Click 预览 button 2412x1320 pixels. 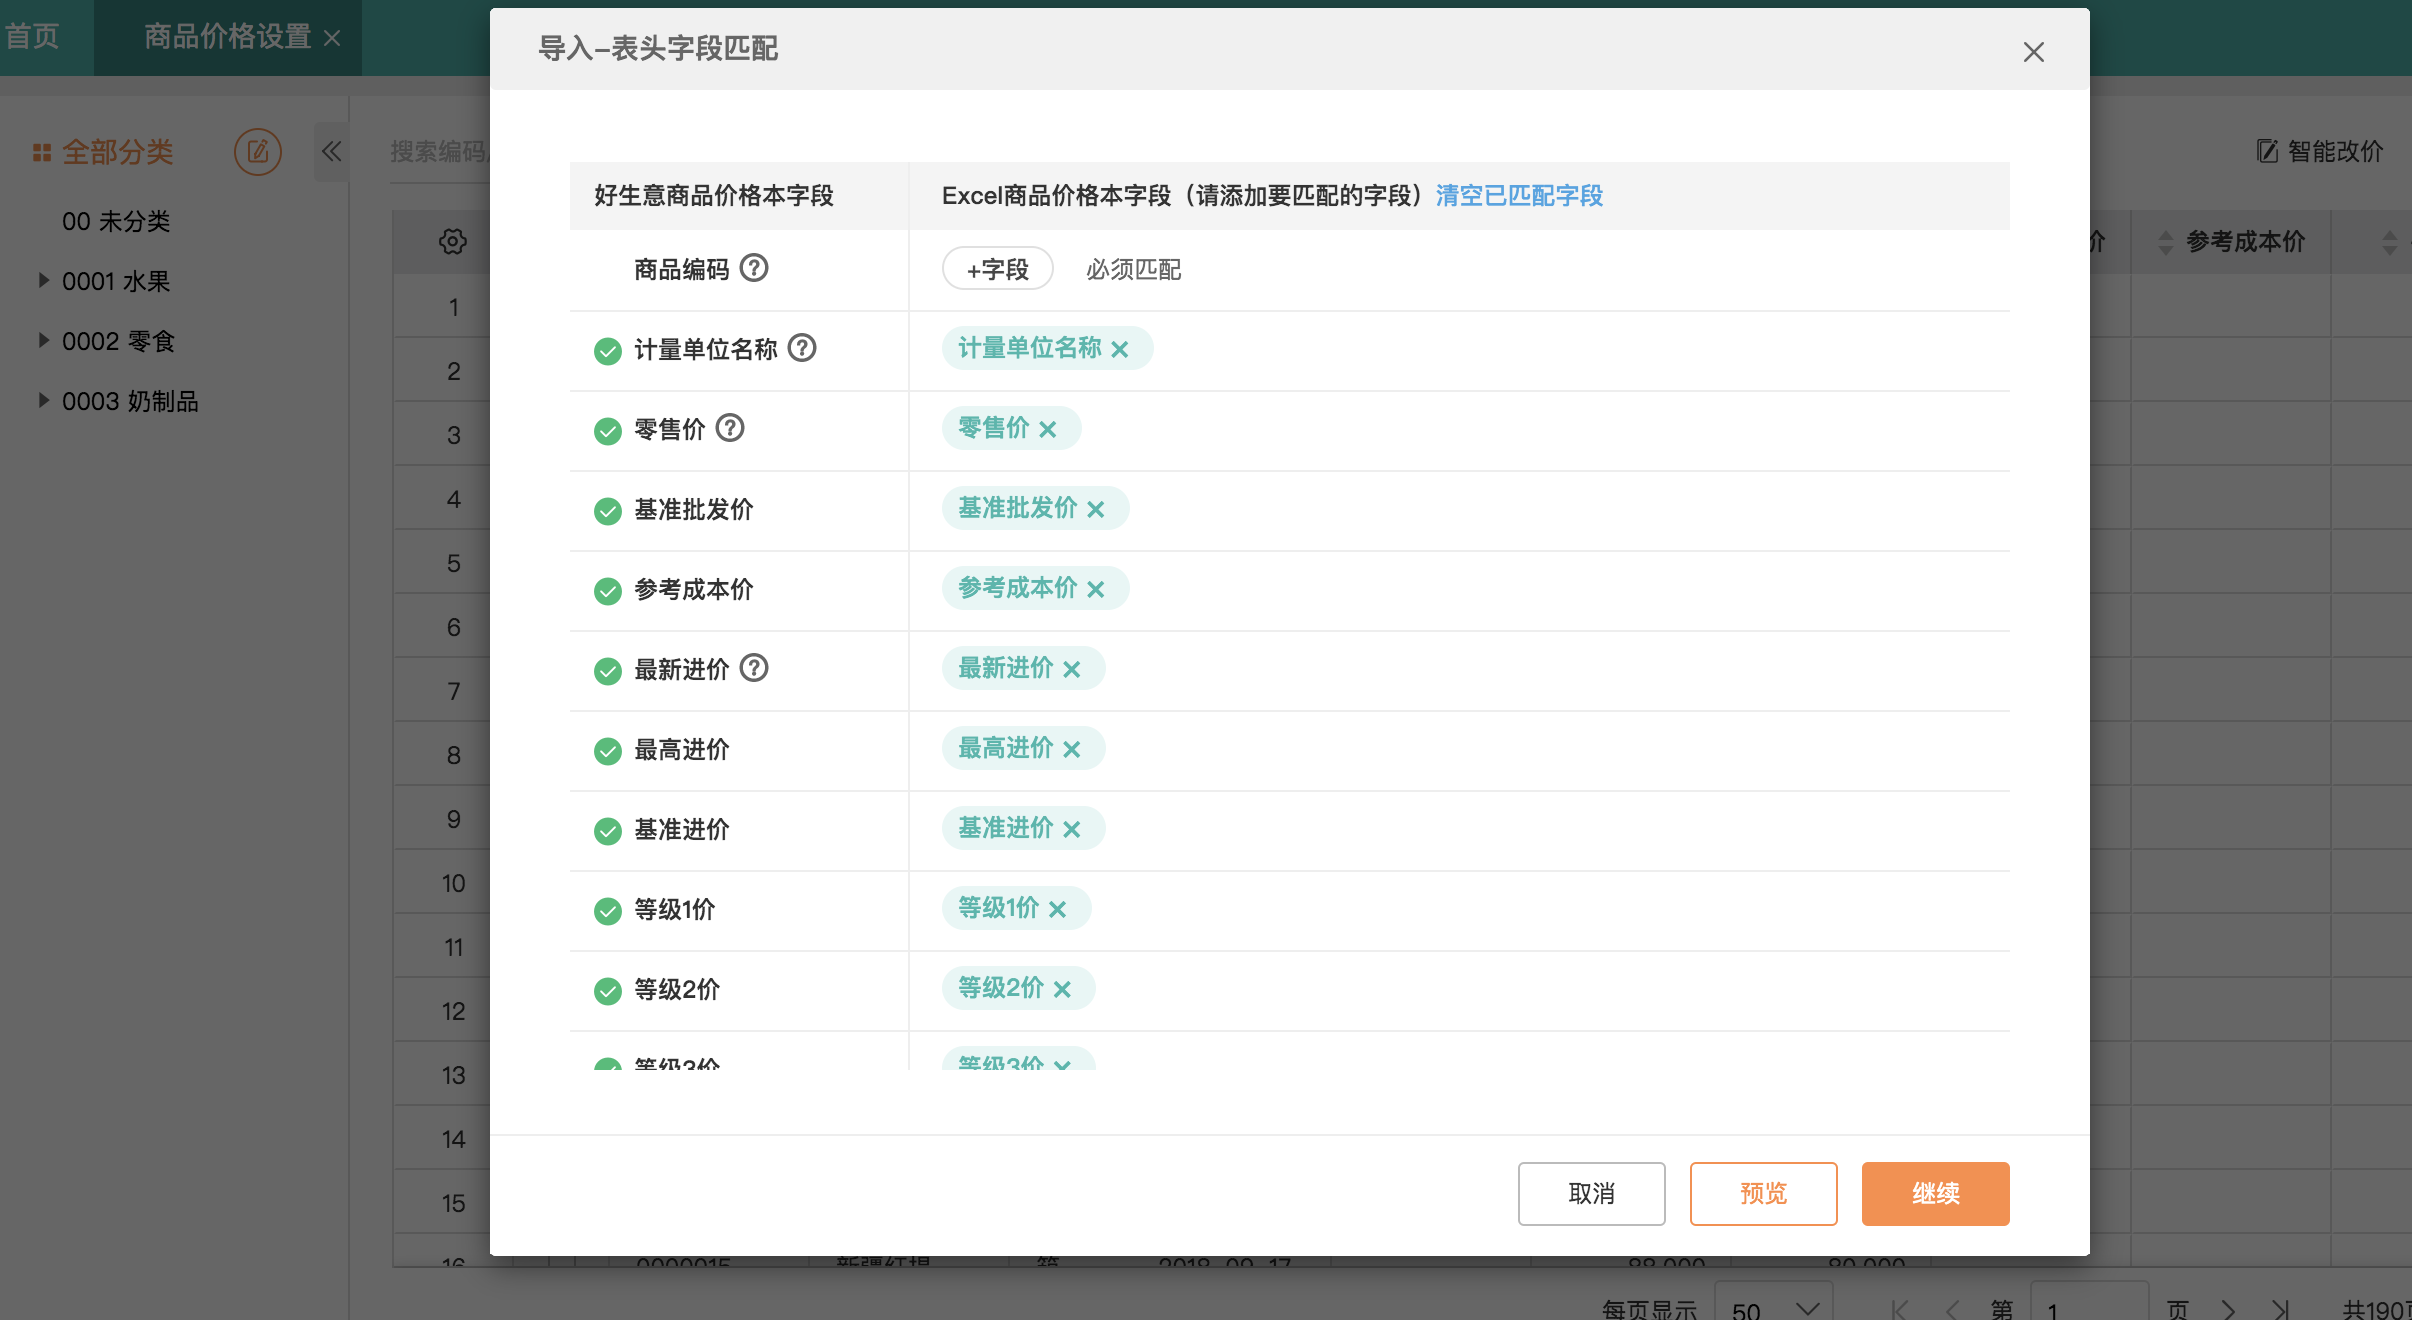coord(1763,1193)
